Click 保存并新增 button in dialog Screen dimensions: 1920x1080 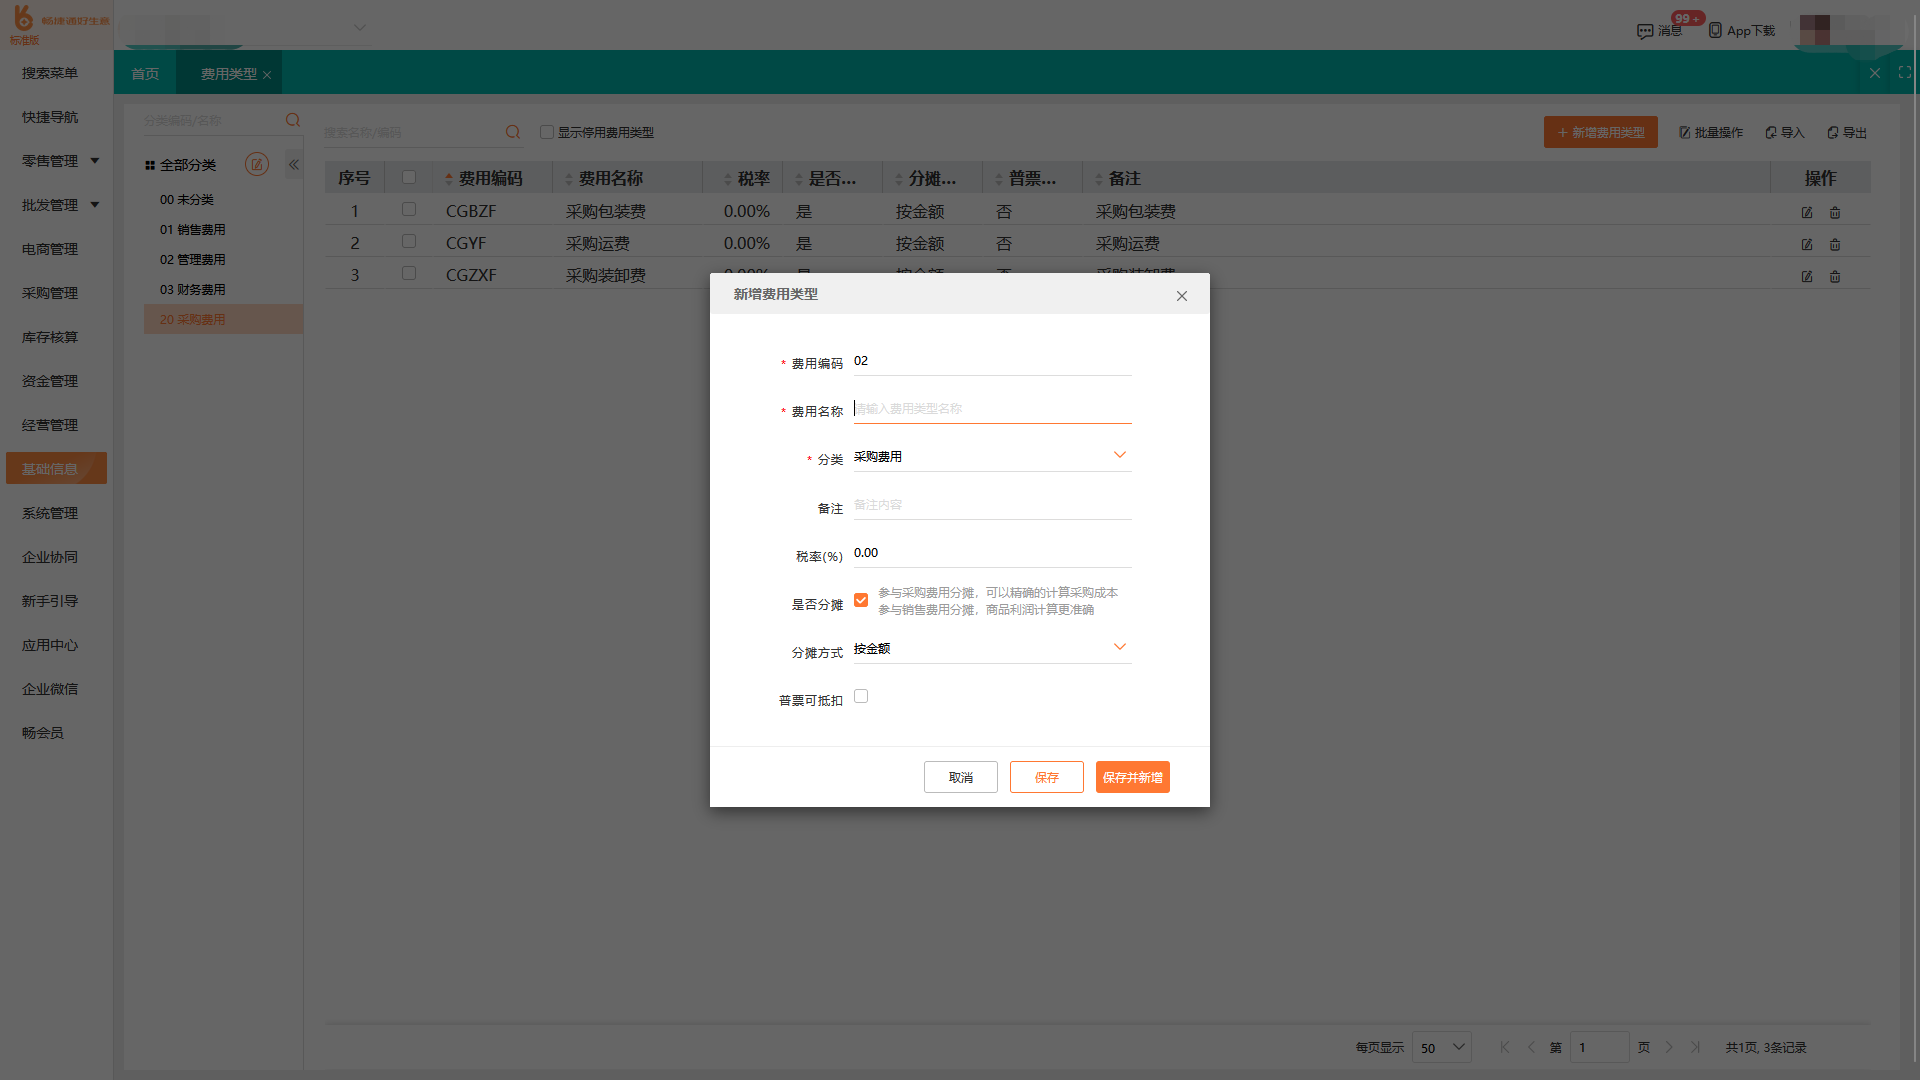tap(1131, 777)
